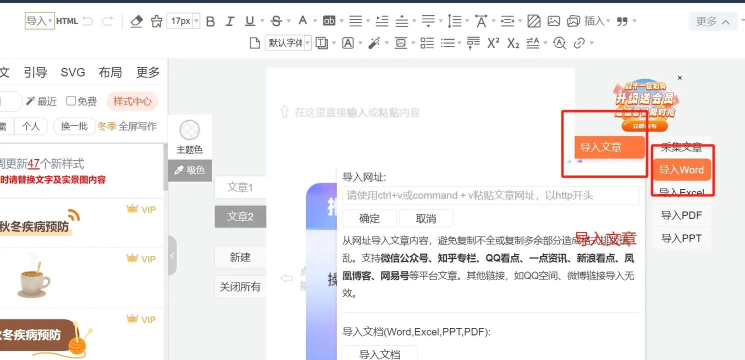745x360 pixels.
Task: Apply subscript X₂
Action: click(513, 43)
